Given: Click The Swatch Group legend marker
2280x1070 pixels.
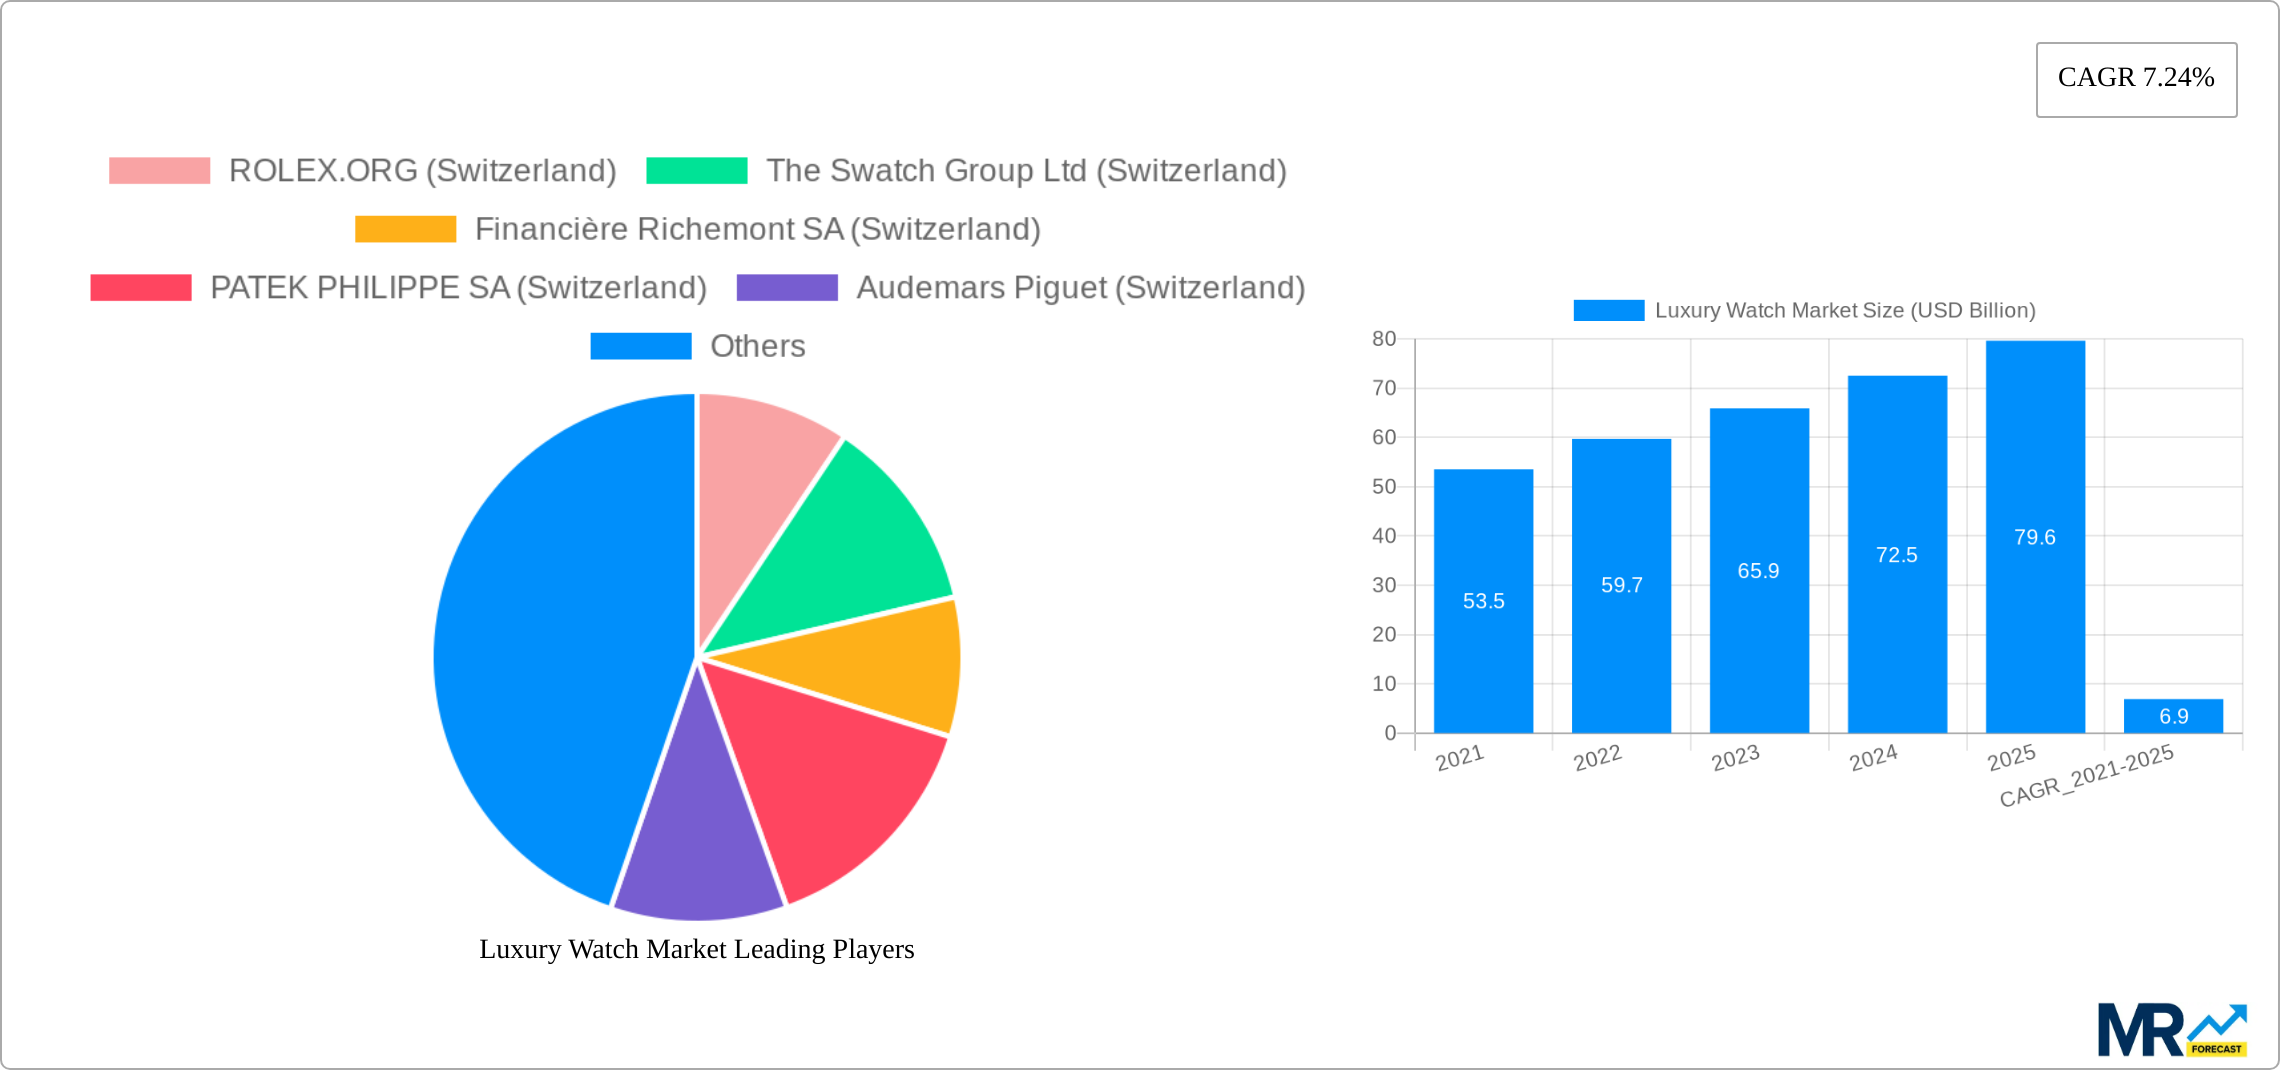Looking at the screenshot, I should point(697,170).
